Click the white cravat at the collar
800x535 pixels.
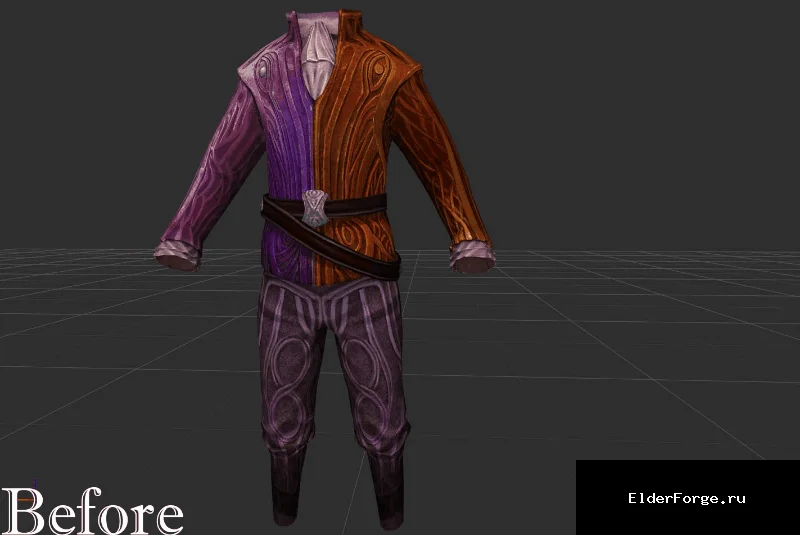pyautogui.click(x=316, y=57)
